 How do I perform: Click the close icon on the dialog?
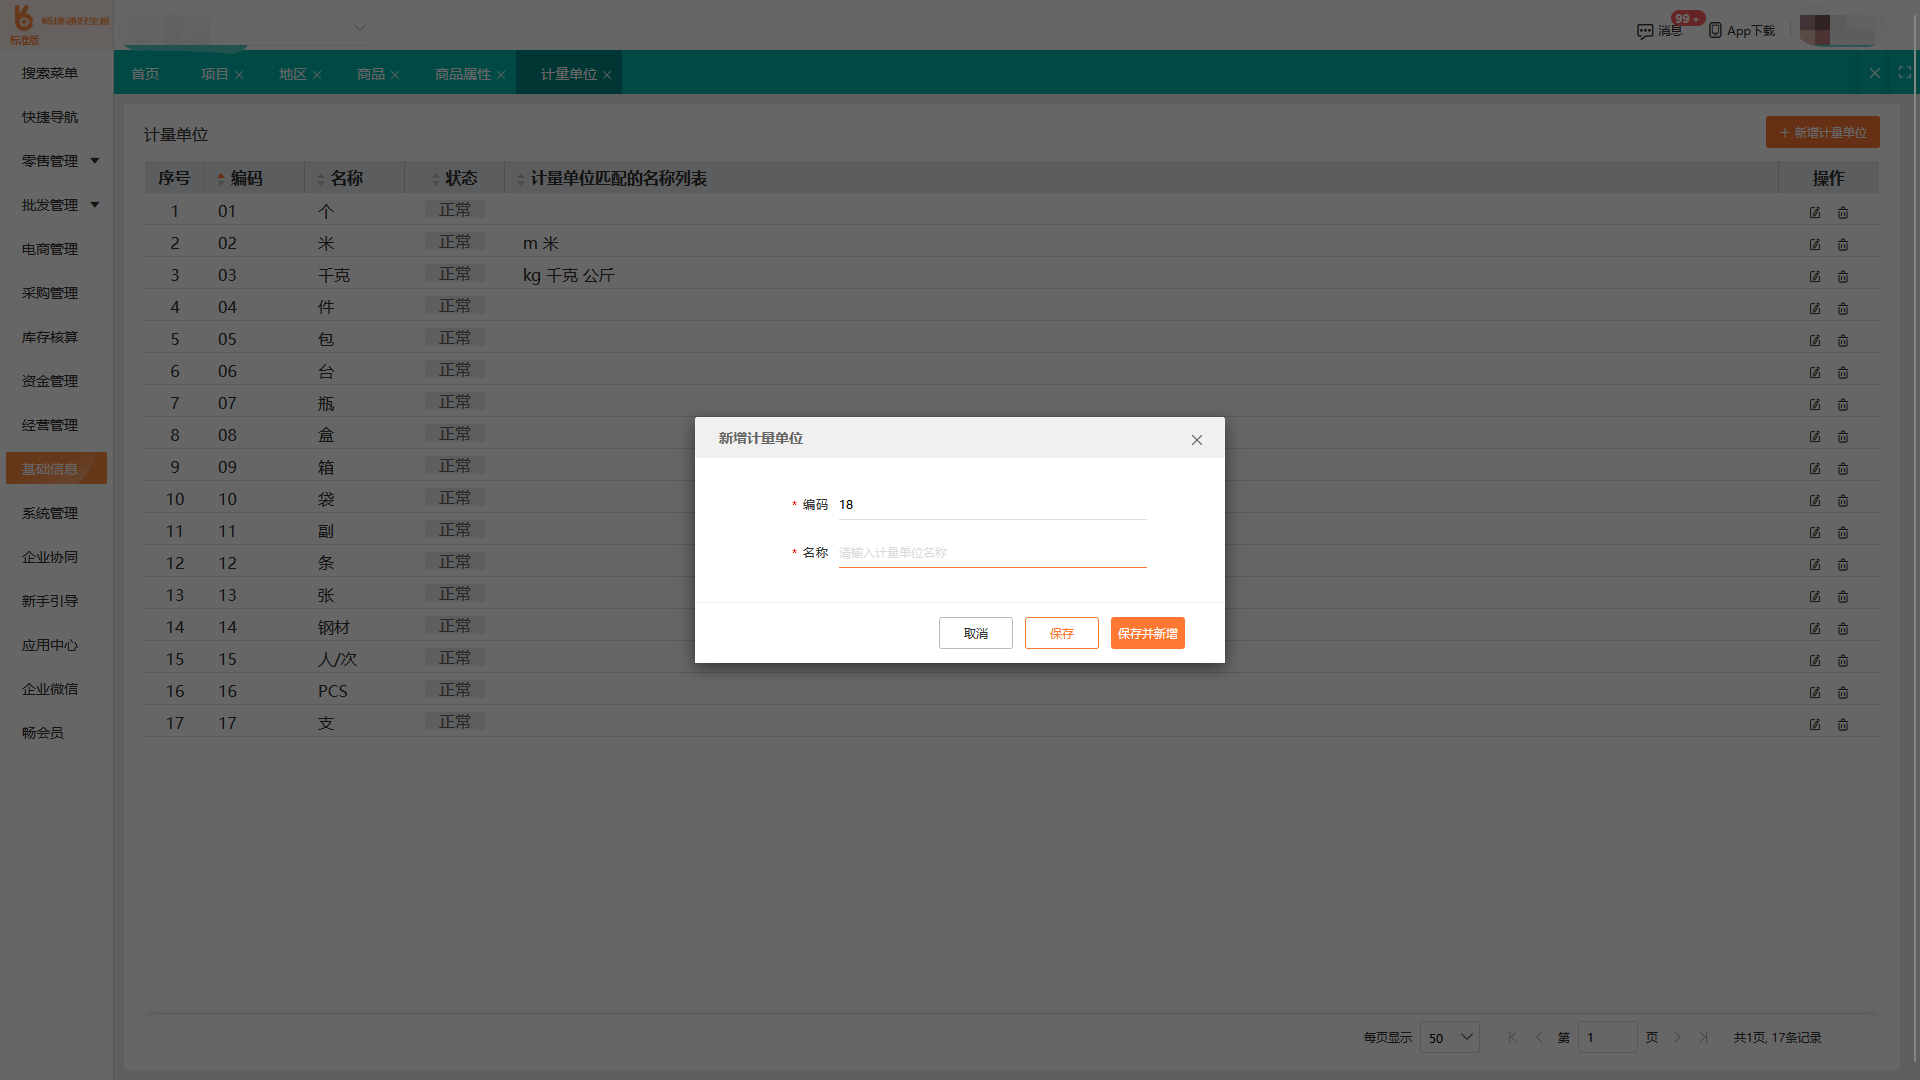point(1197,439)
